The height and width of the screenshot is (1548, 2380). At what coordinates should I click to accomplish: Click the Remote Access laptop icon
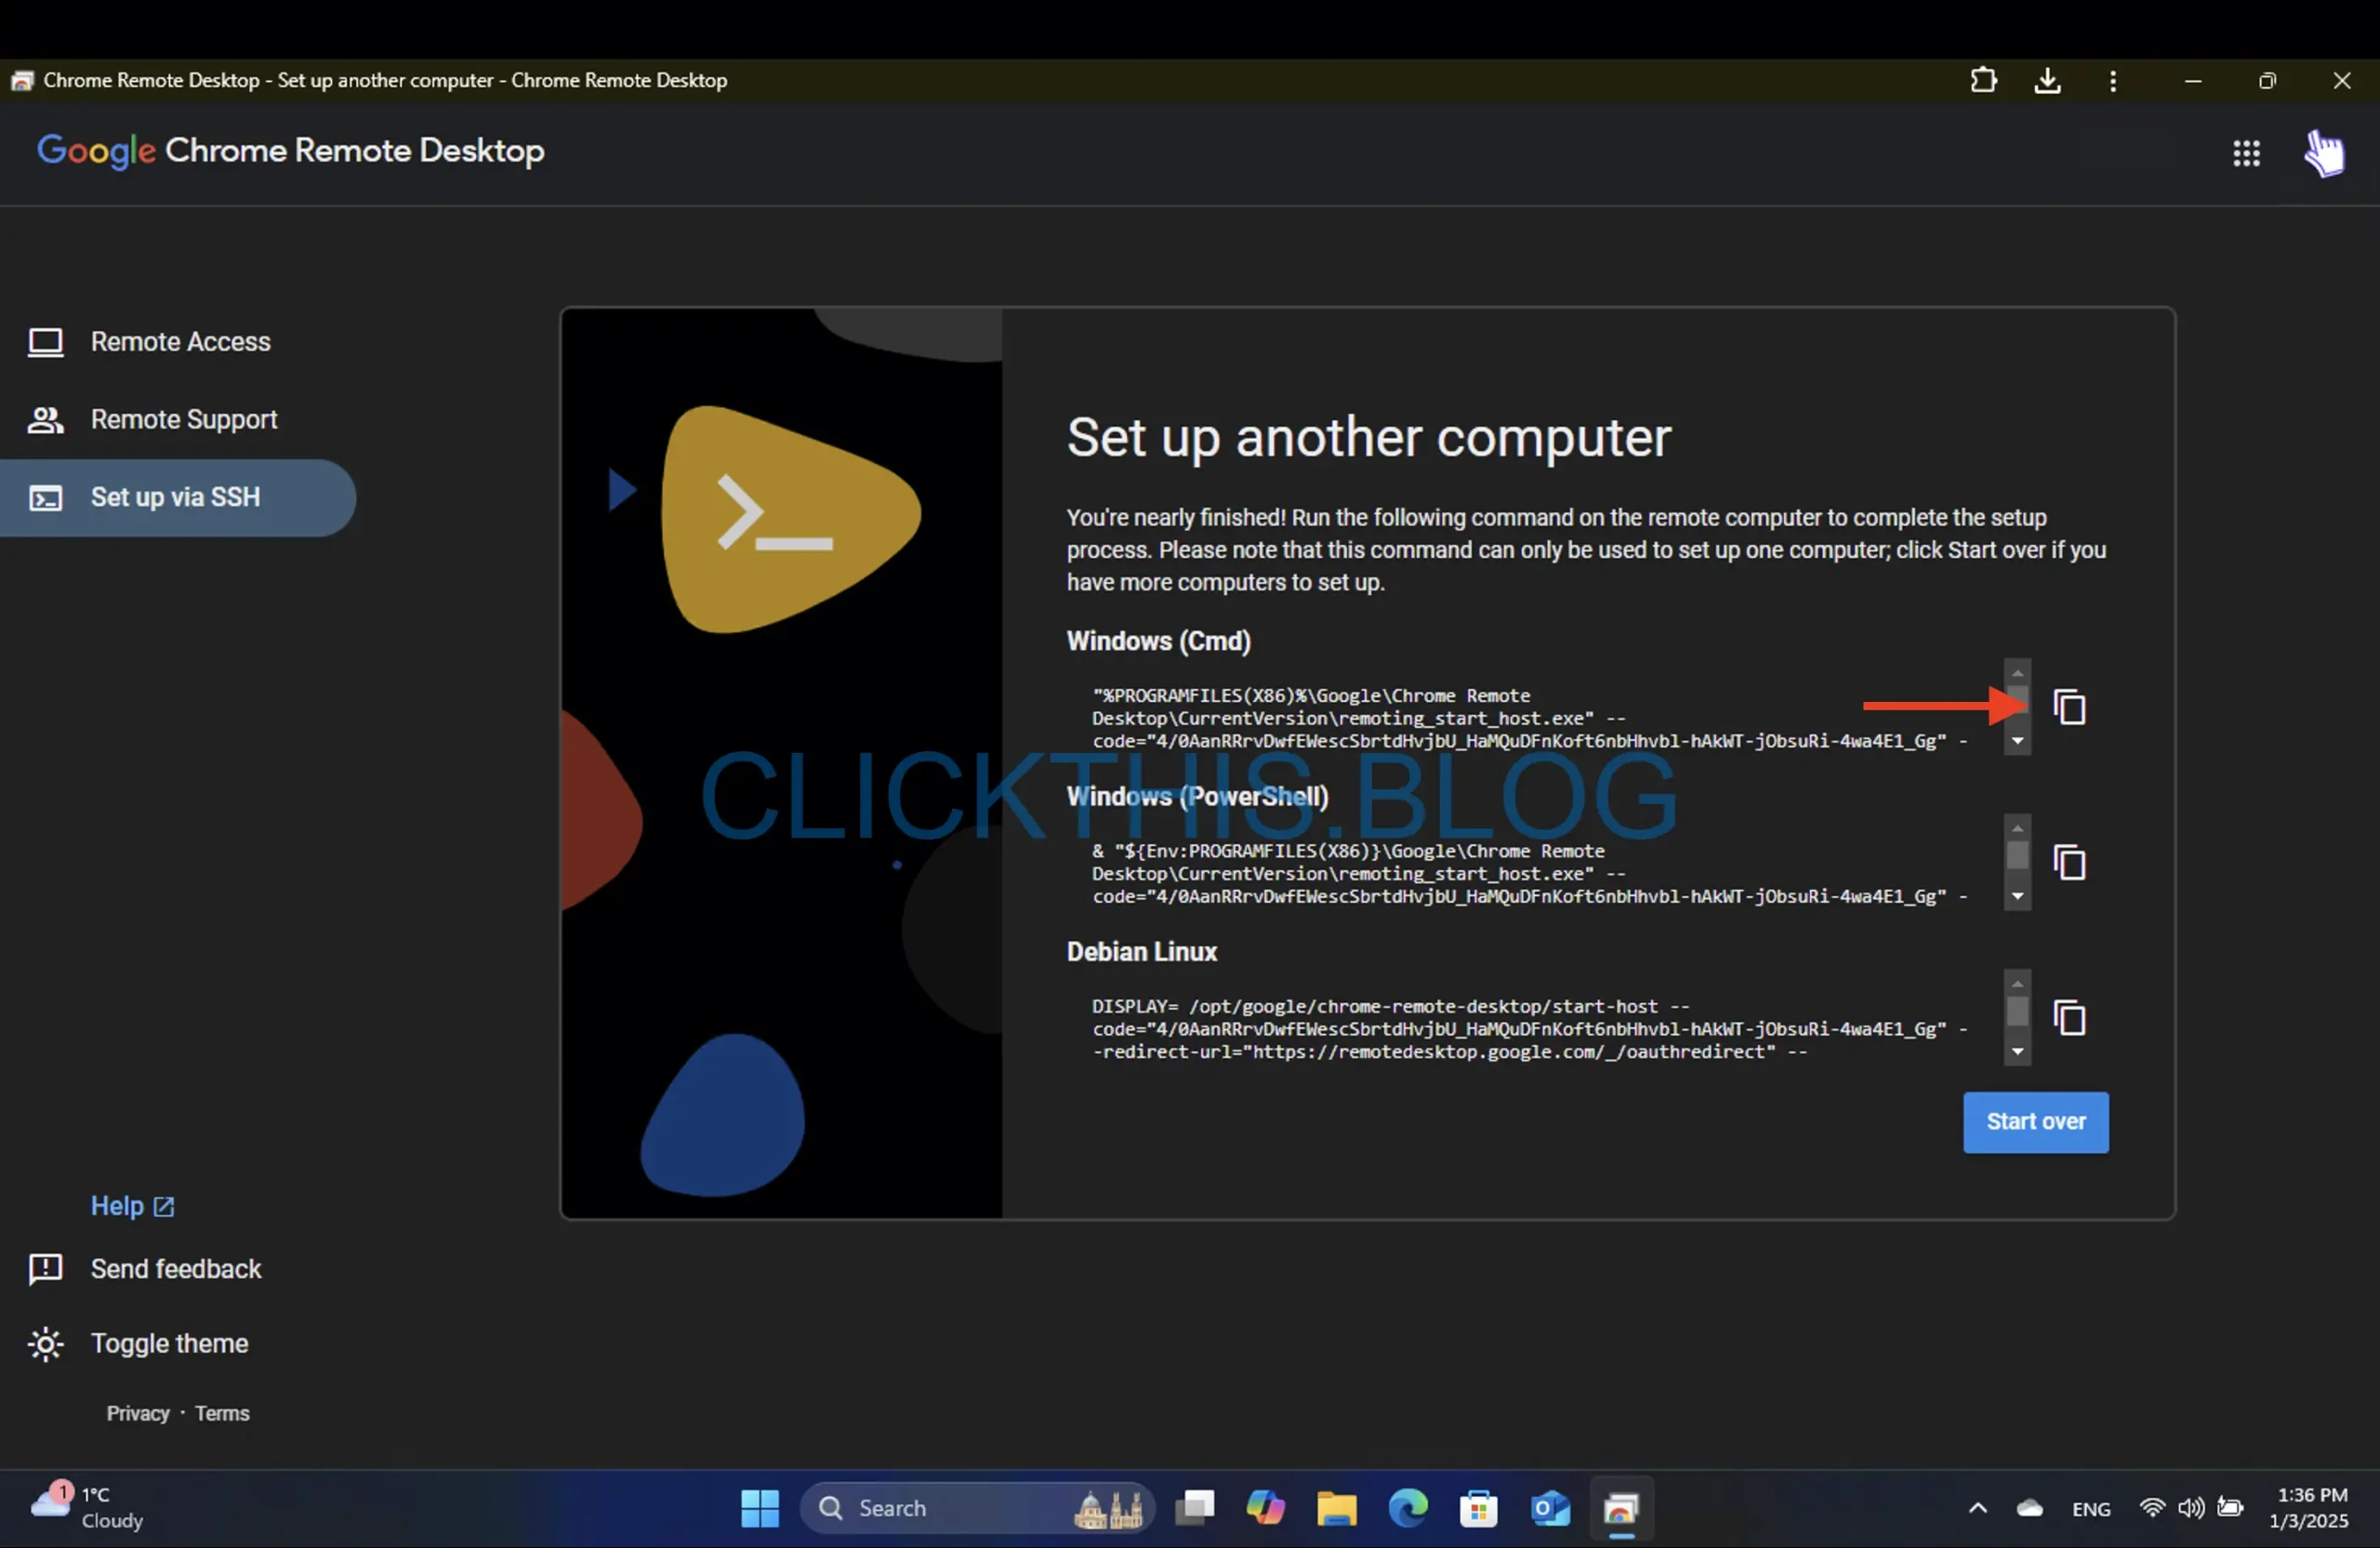[x=45, y=342]
